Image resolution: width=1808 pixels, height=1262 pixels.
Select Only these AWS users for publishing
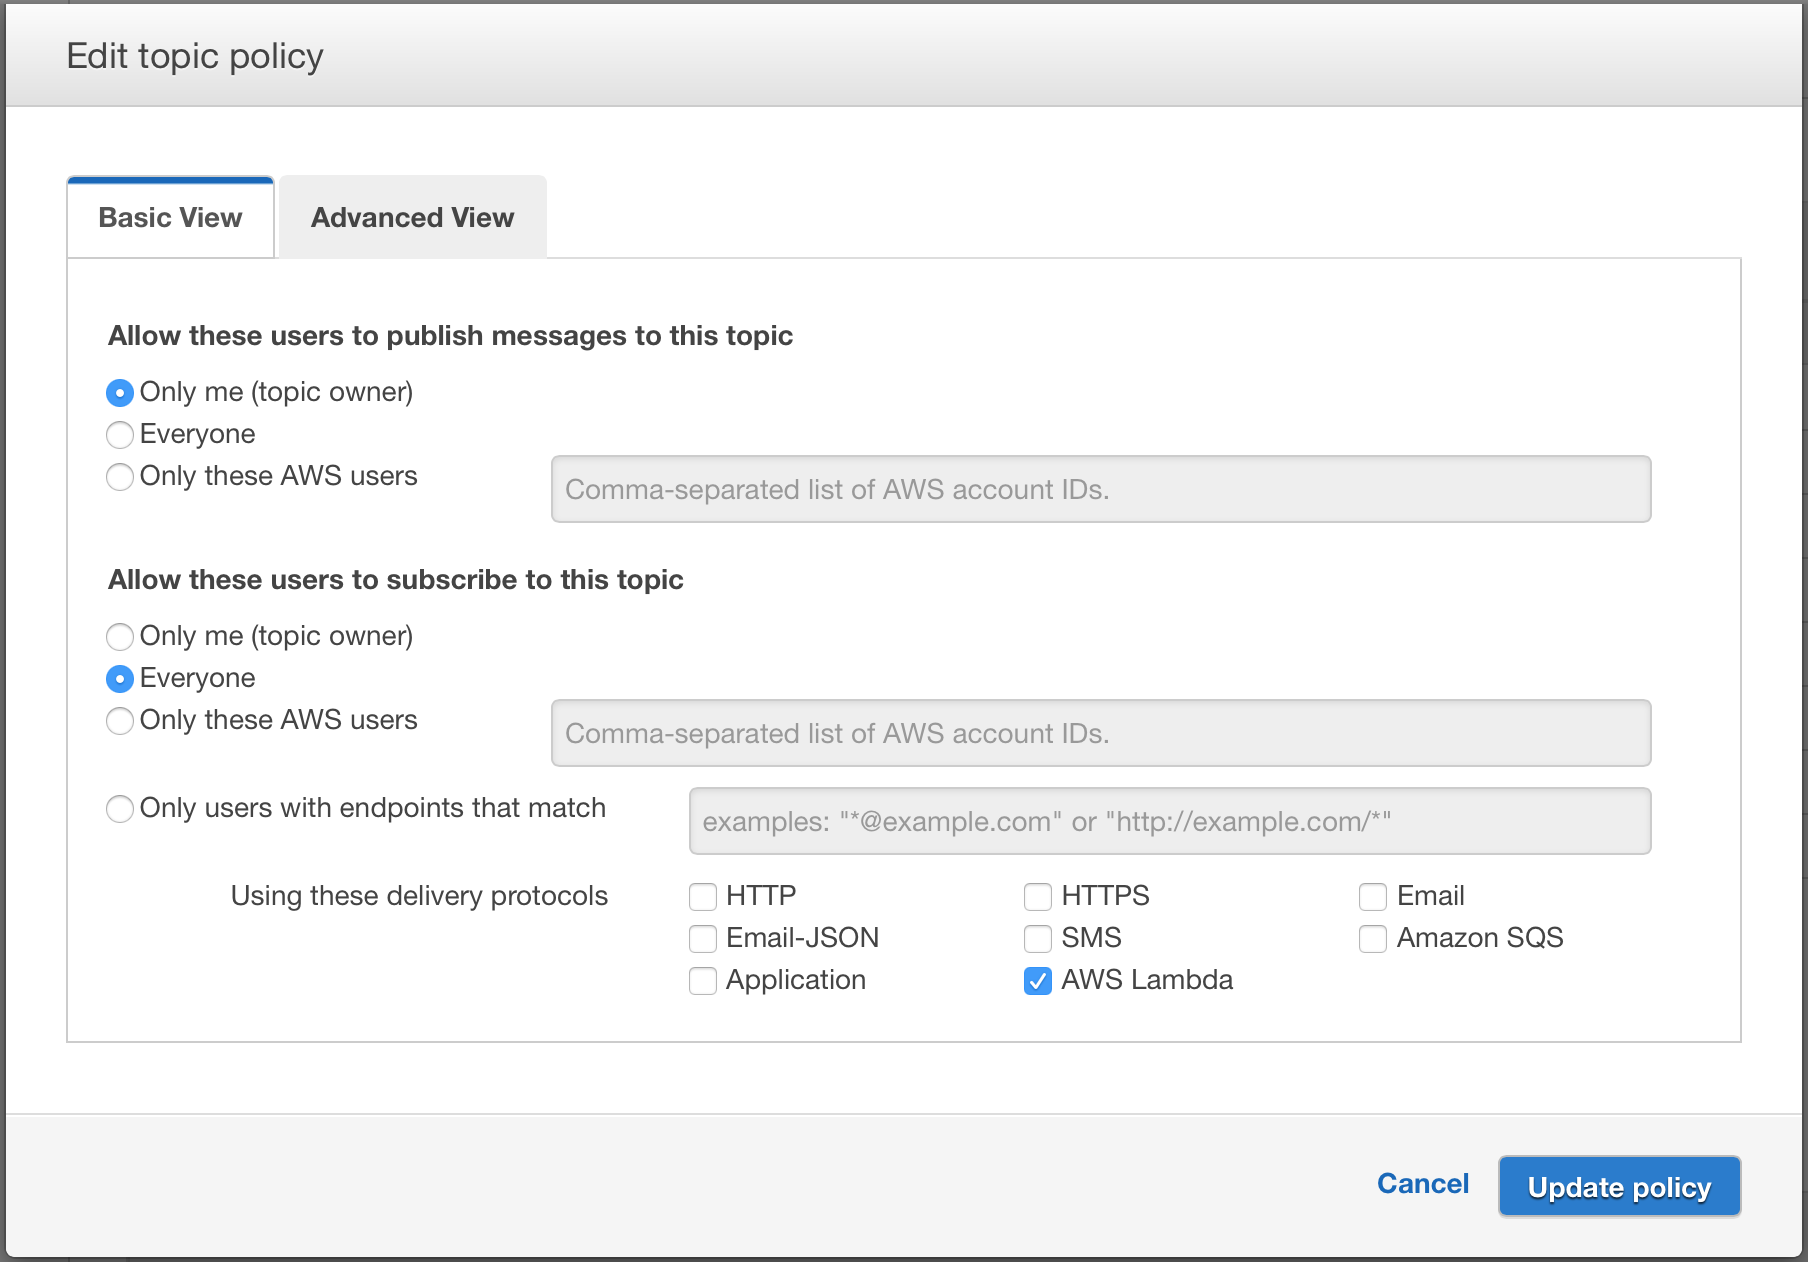[x=120, y=477]
